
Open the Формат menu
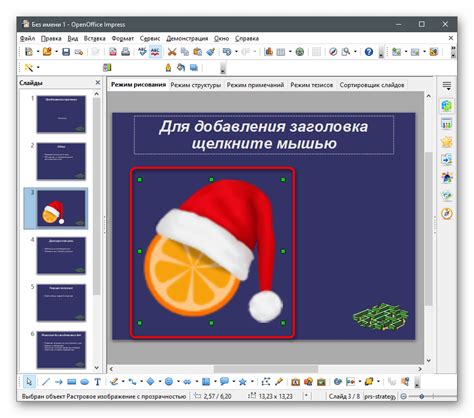123,38
